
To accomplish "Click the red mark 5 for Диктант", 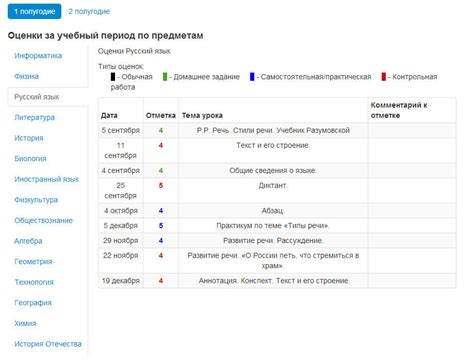I will coord(161,185).
